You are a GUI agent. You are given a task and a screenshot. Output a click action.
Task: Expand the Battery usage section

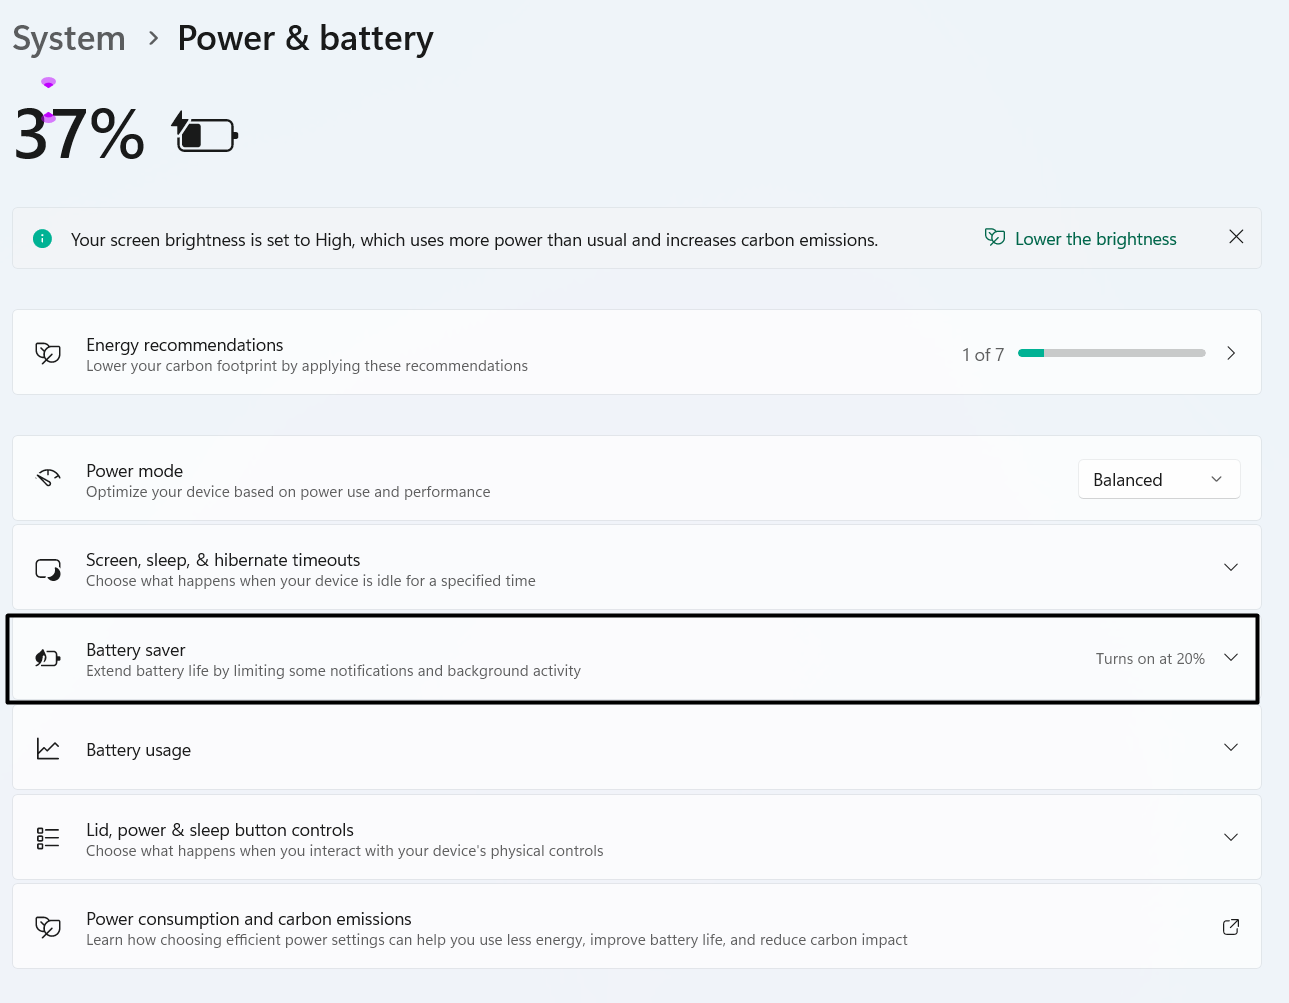coord(1231,748)
